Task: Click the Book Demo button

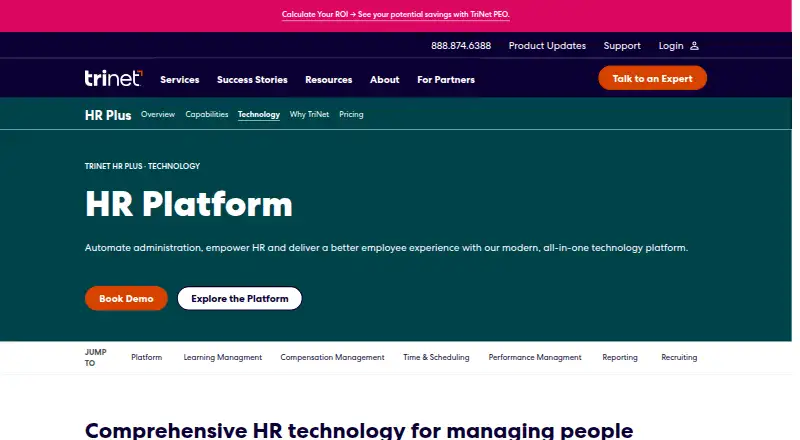Action: (126, 299)
